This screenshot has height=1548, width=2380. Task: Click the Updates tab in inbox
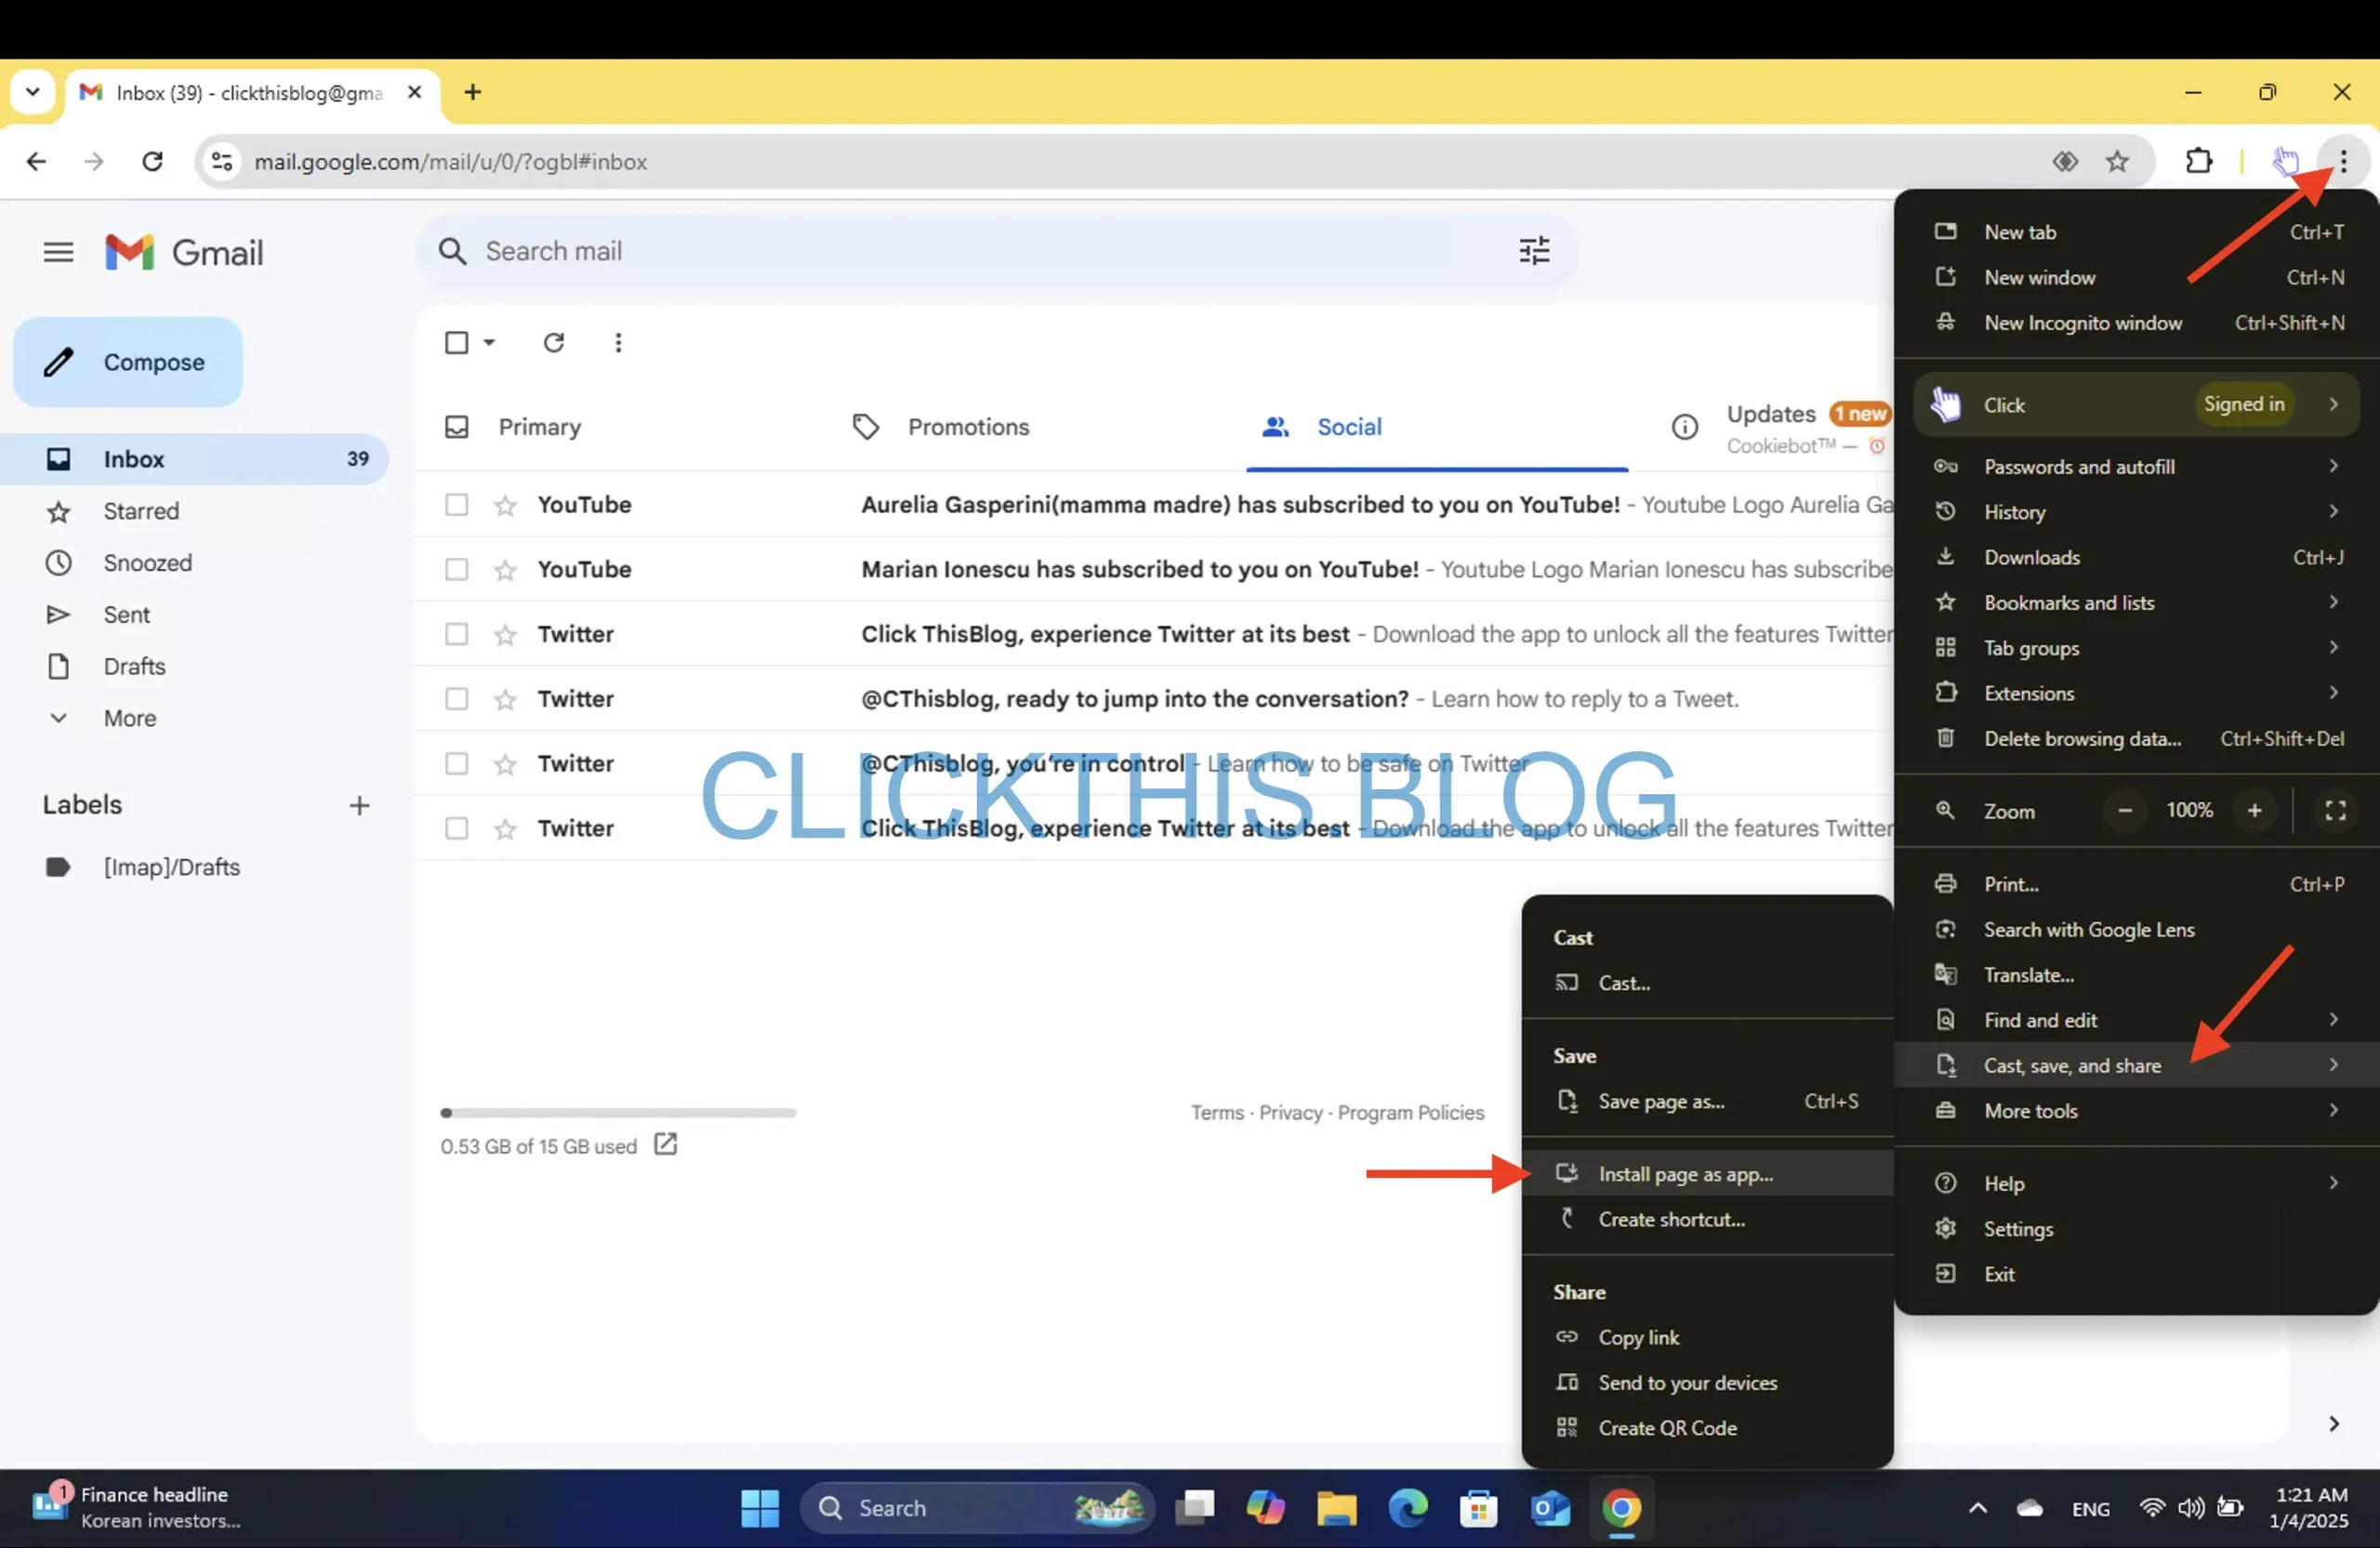click(1769, 425)
